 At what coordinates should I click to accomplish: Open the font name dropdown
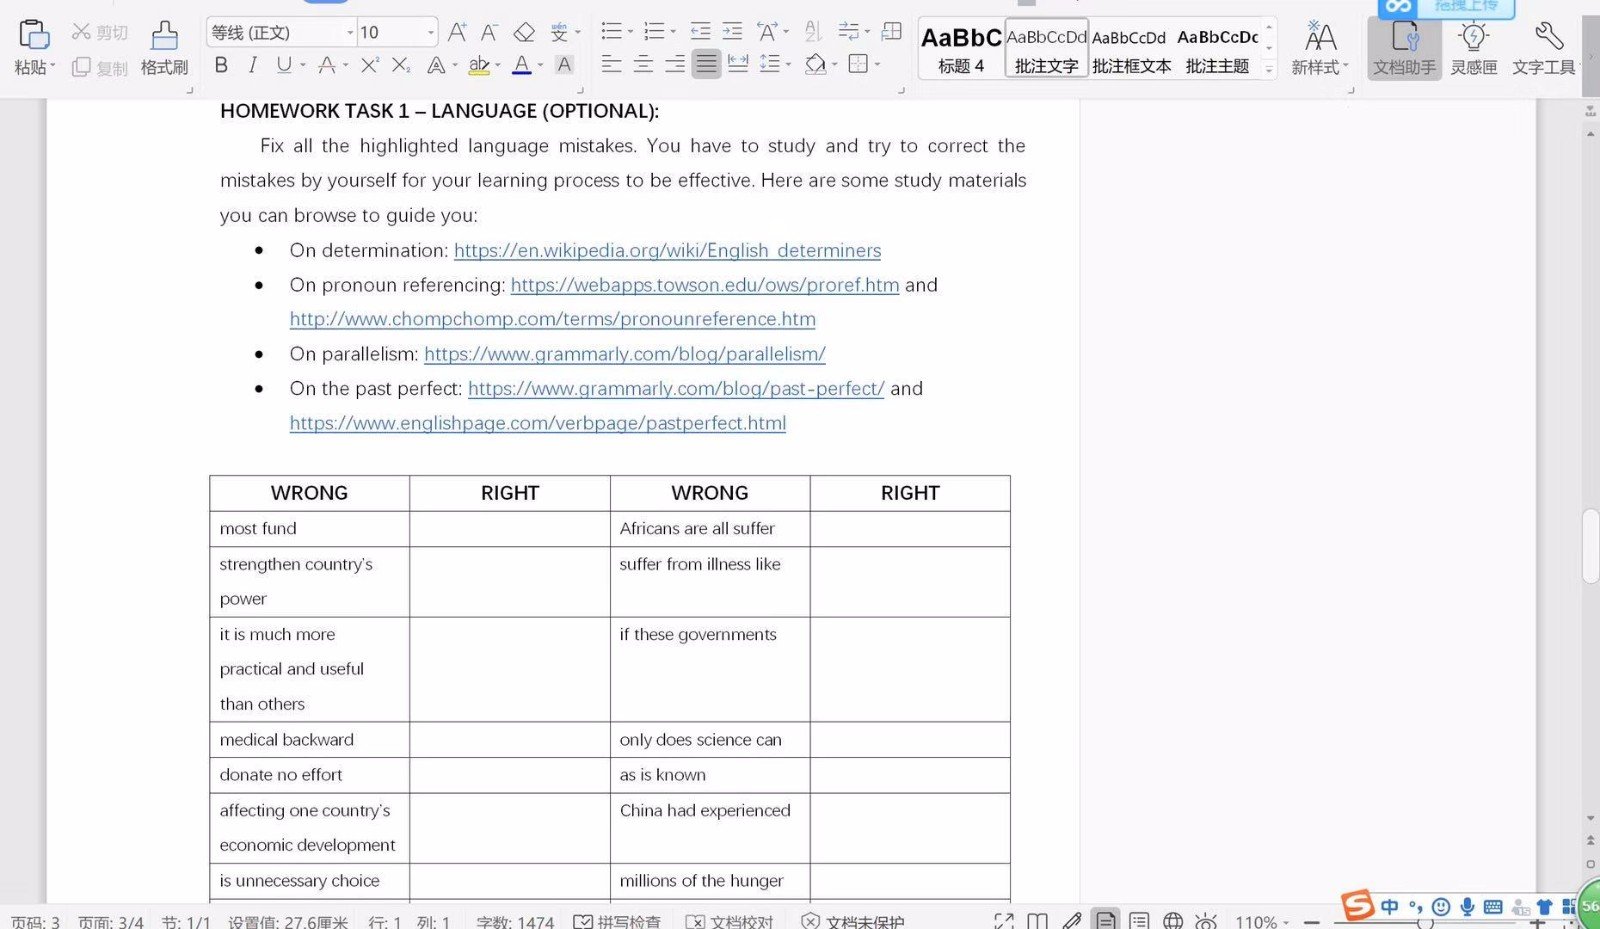[x=350, y=33]
